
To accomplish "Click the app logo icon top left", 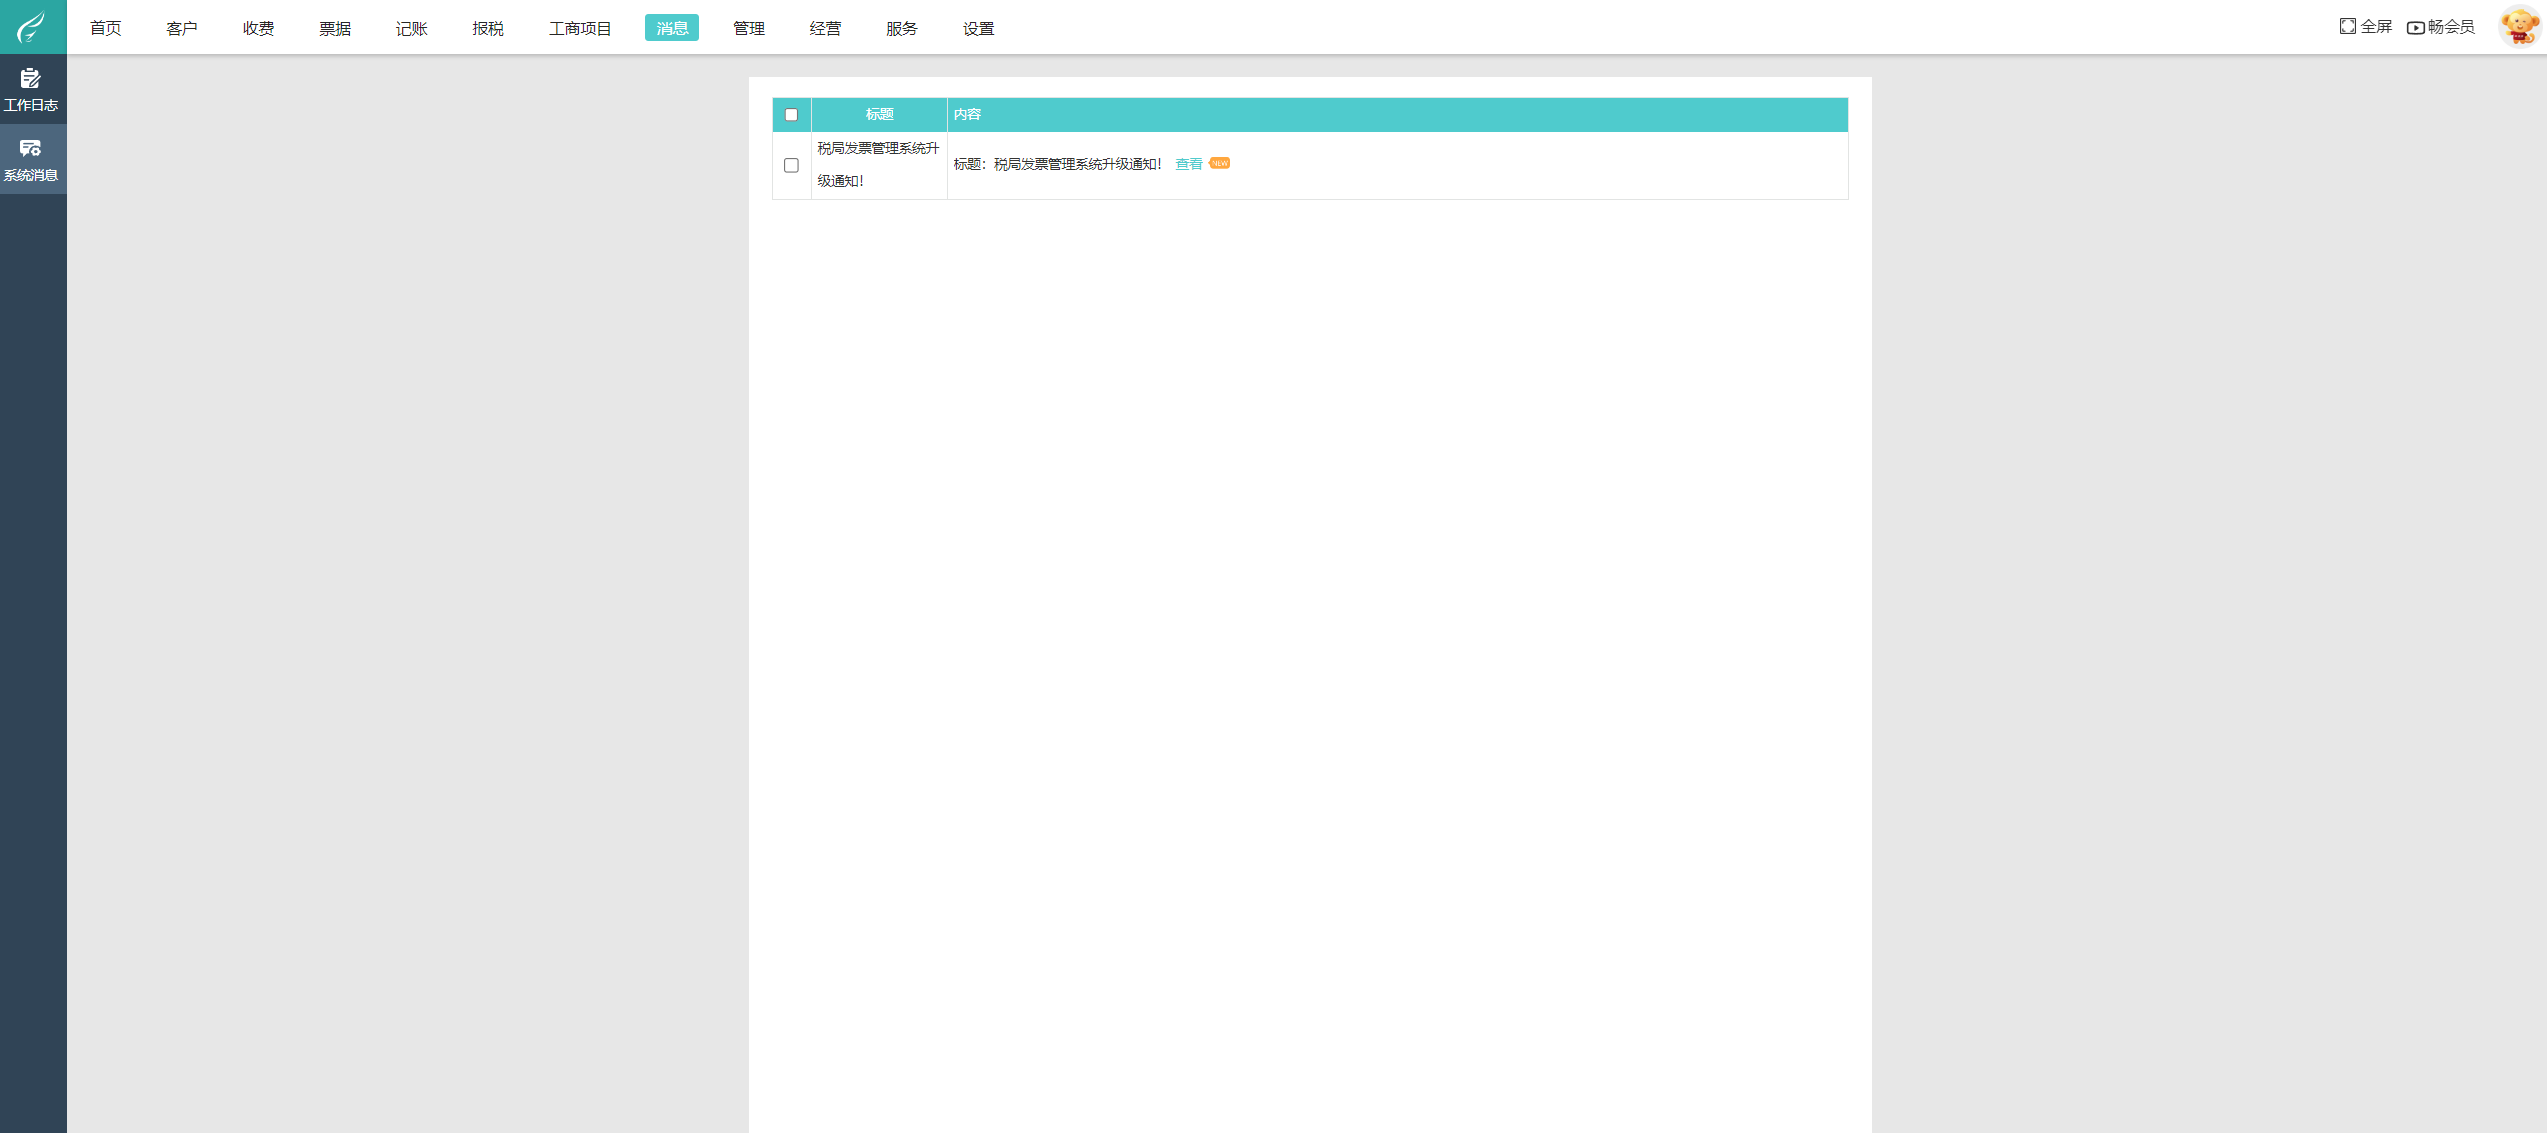I will click(32, 26).
